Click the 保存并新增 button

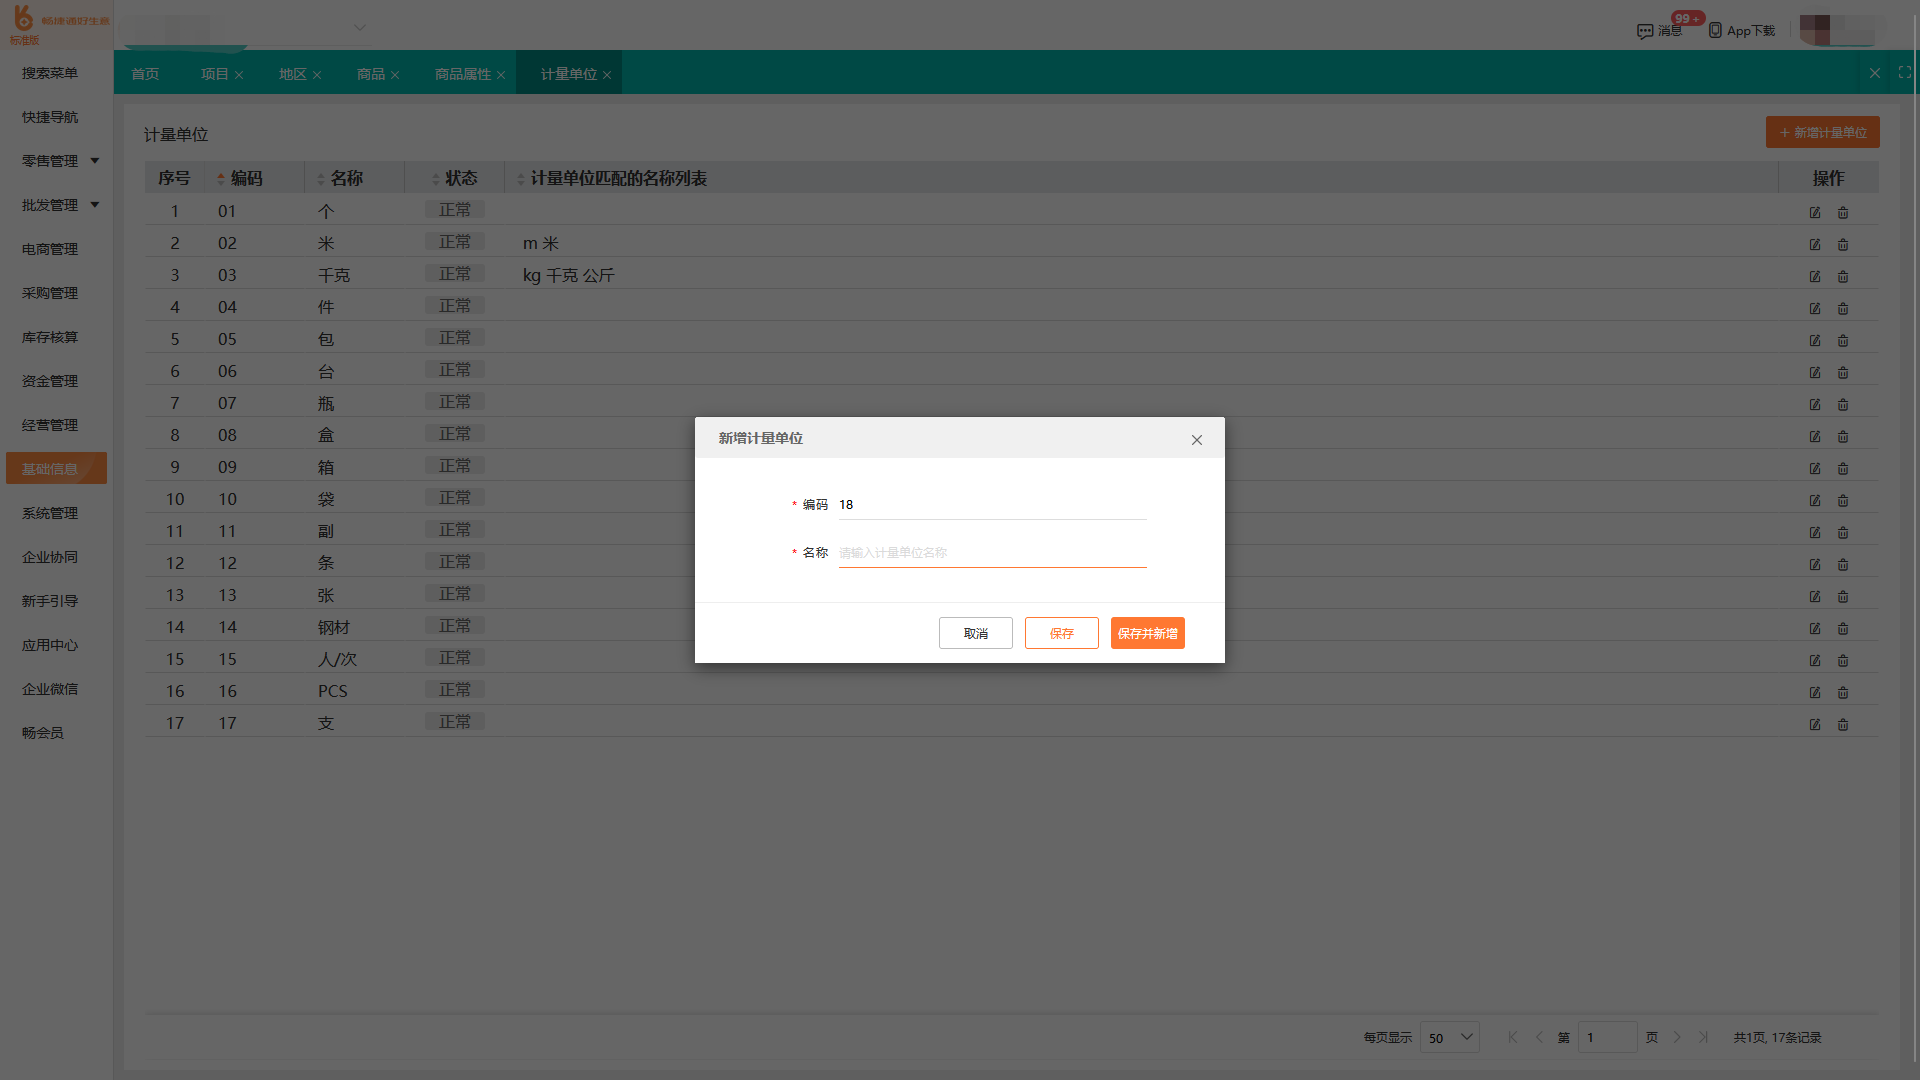(x=1147, y=633)
